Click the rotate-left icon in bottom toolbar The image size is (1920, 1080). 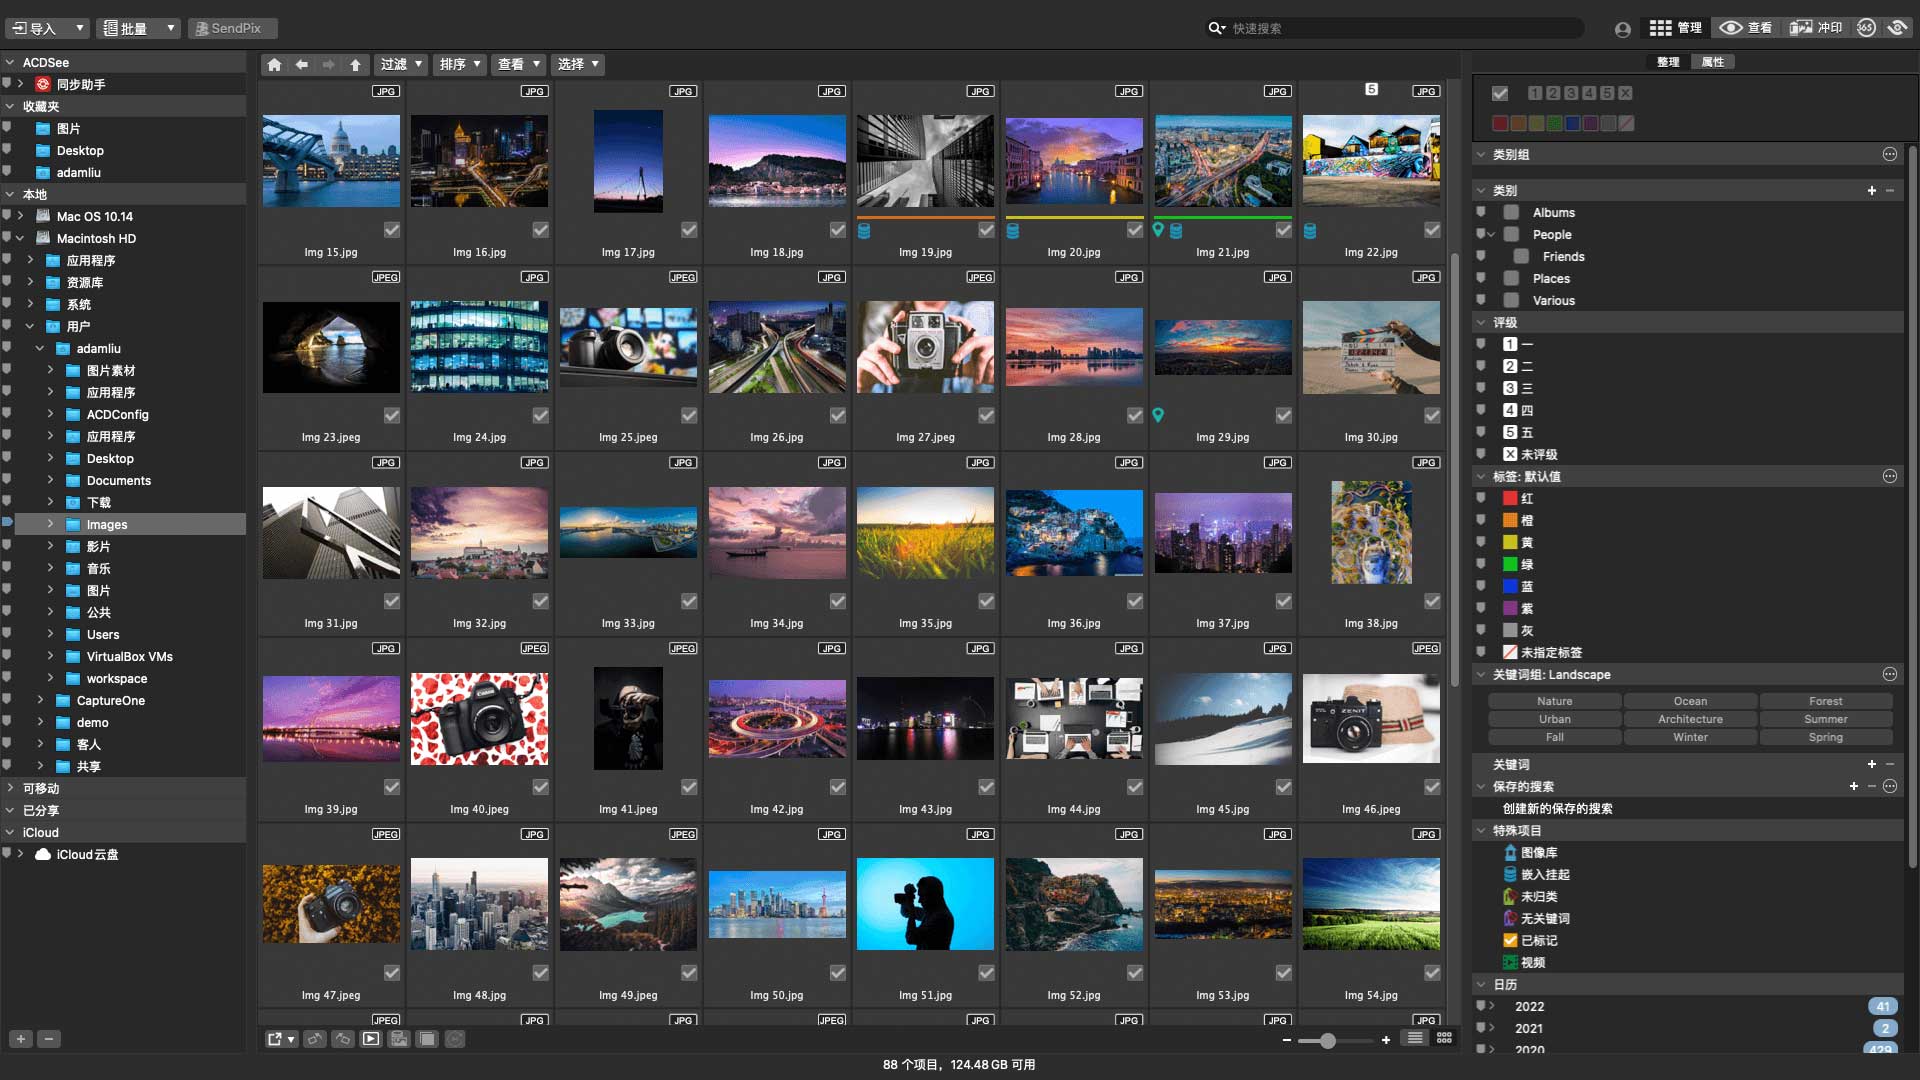[343, 1039]
